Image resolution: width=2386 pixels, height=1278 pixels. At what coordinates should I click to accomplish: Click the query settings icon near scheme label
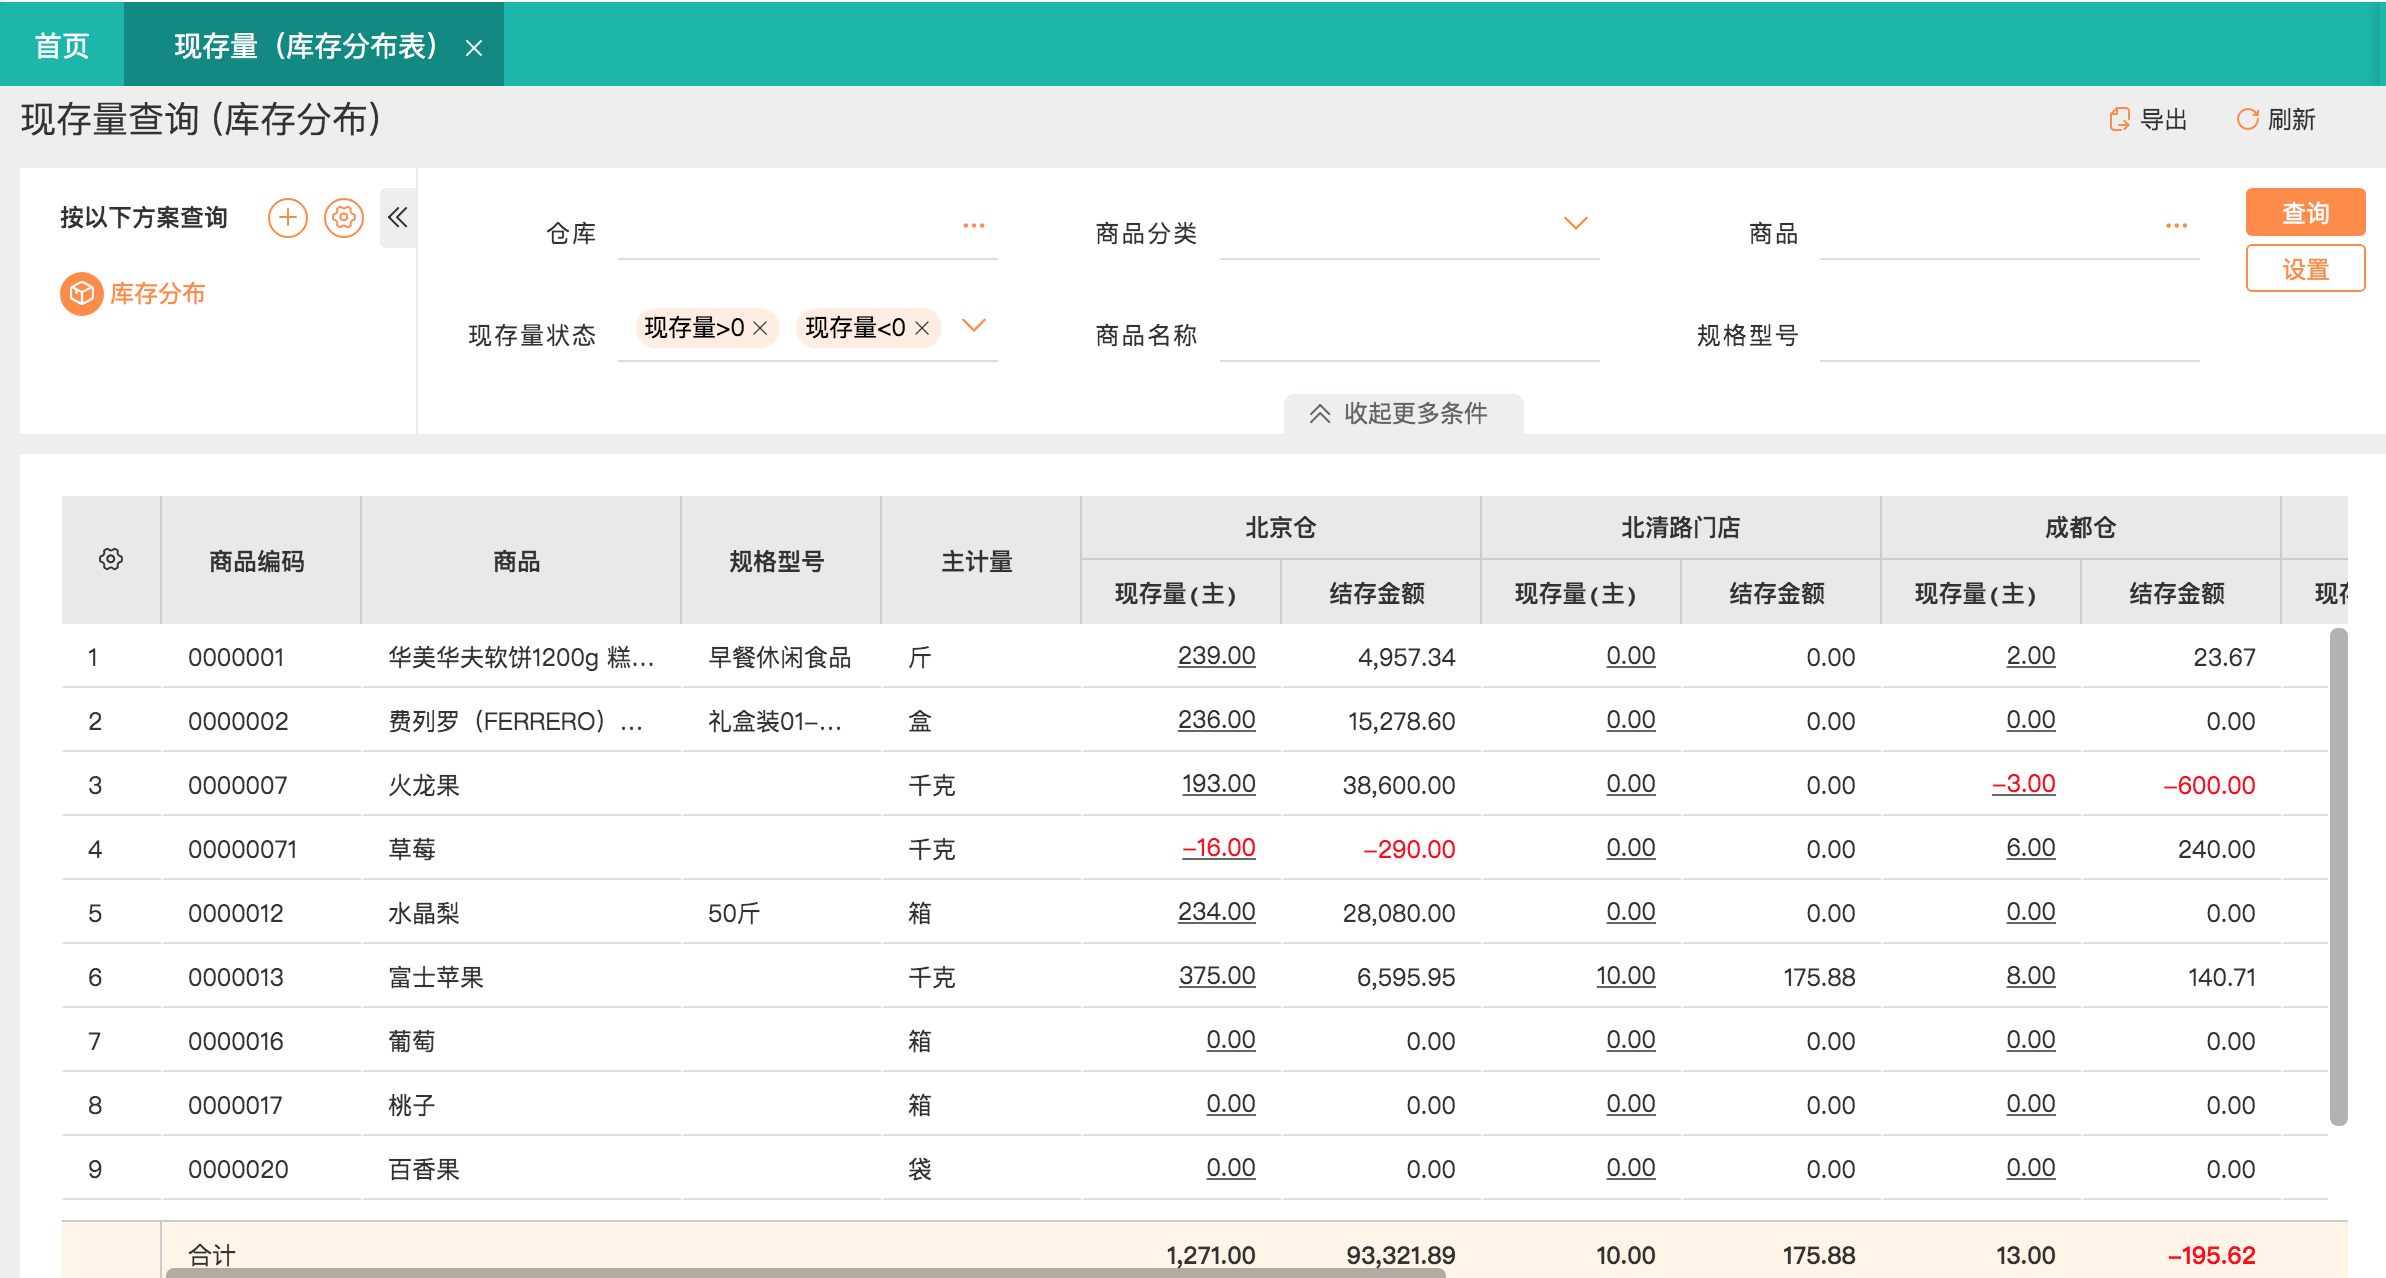pos(342,218)
